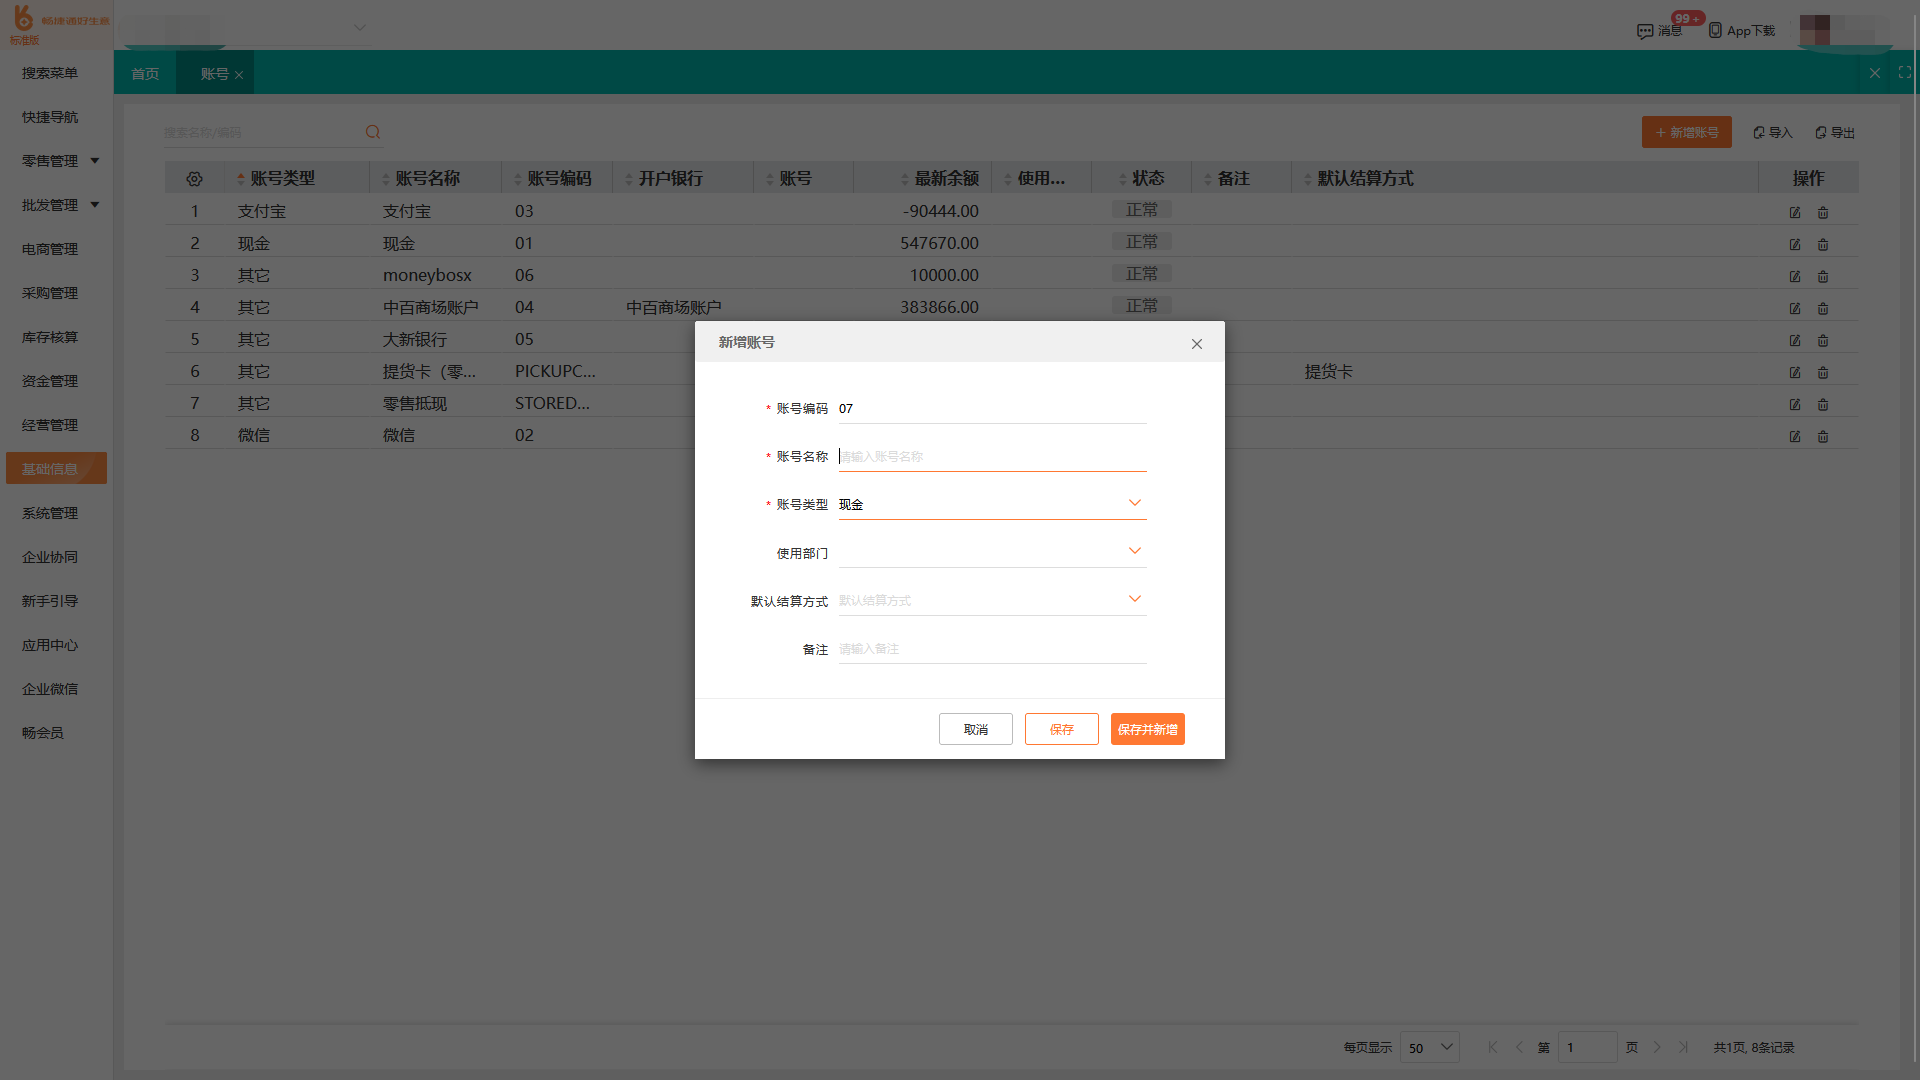Click the 首页 tab in navigation bar
1920x1080 pixels.
144,74
